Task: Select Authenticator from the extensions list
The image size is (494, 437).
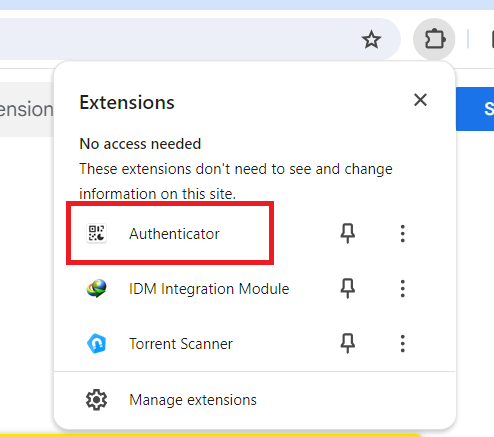Action: click(174, 234)
